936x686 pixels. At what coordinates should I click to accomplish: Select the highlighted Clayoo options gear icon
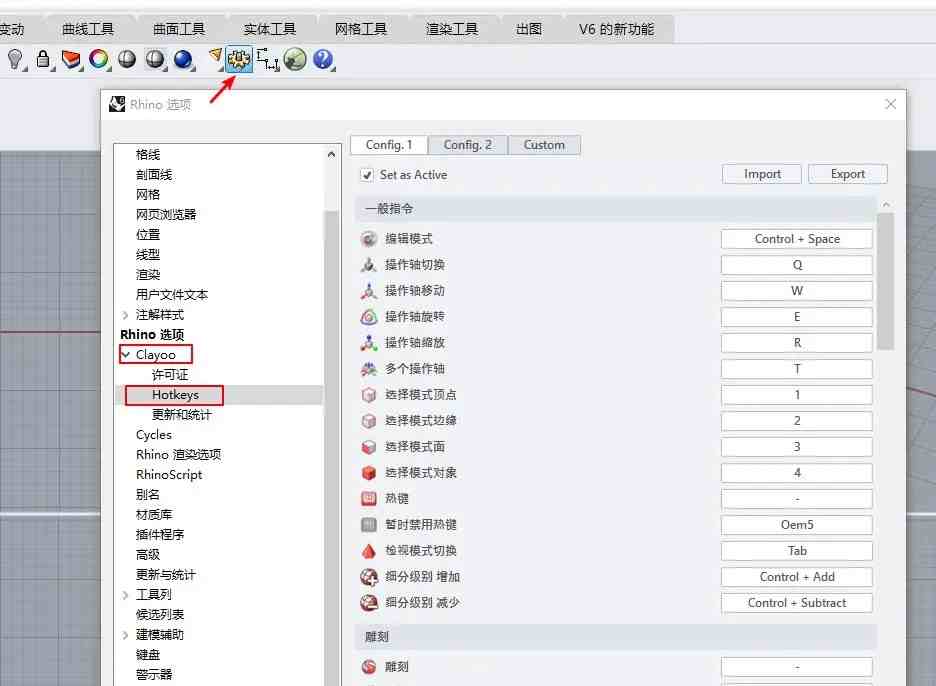point(238,59)
